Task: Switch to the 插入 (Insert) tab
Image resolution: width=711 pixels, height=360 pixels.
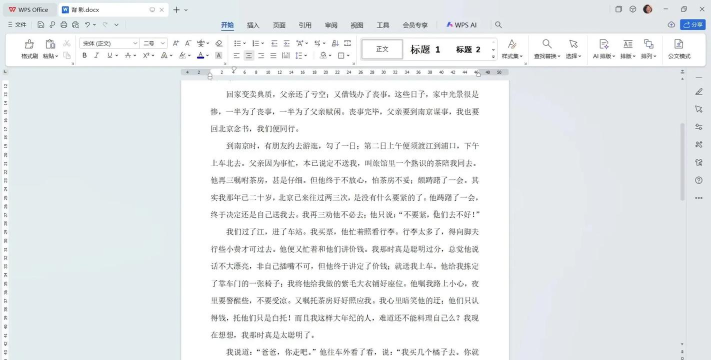Action: click(x=253, y=25)
